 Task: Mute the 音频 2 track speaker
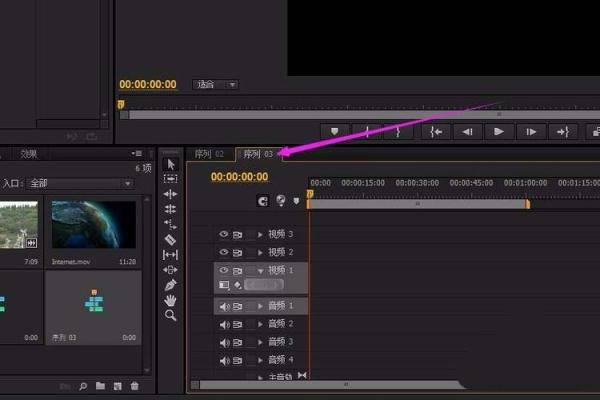(x=224, y=324)
